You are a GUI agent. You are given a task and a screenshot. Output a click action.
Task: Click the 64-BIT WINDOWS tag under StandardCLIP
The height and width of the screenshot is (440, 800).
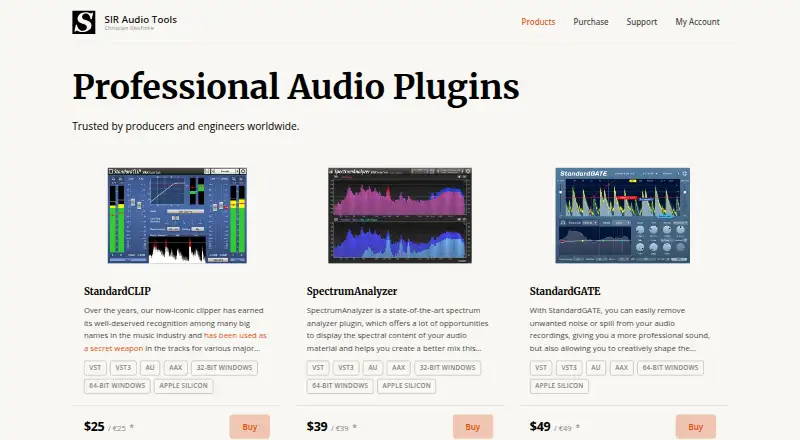[x=117, y=386]
